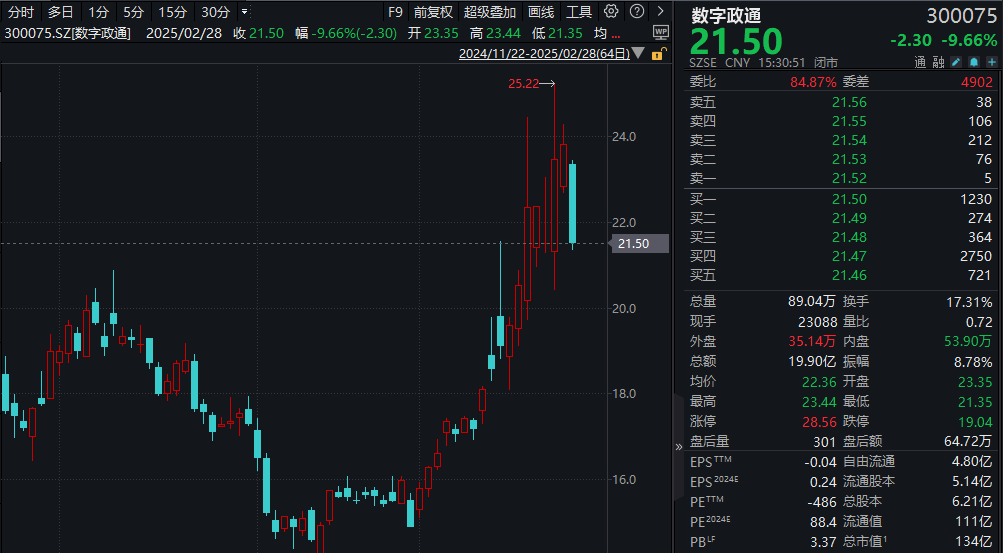Image resolution: width=1003 pixels, height=553 pixels.
Task: Open the 前复权 adjustment dropdown
Action: pos(433,12)
